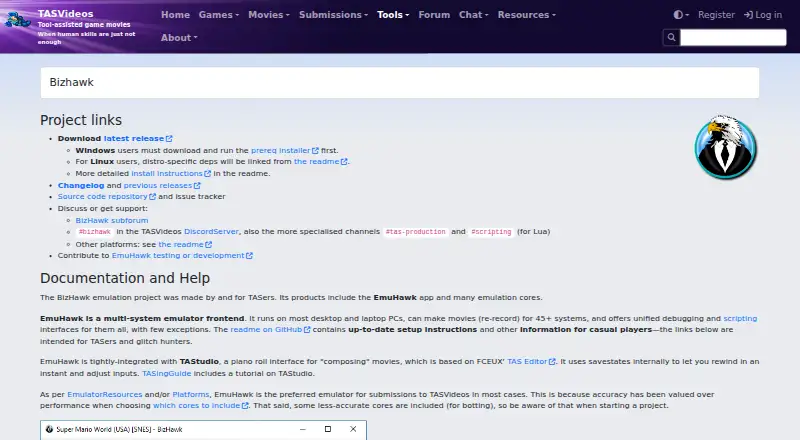Click the TASVideos site logo icon
800x440 pixels.
tap(17, 20)
